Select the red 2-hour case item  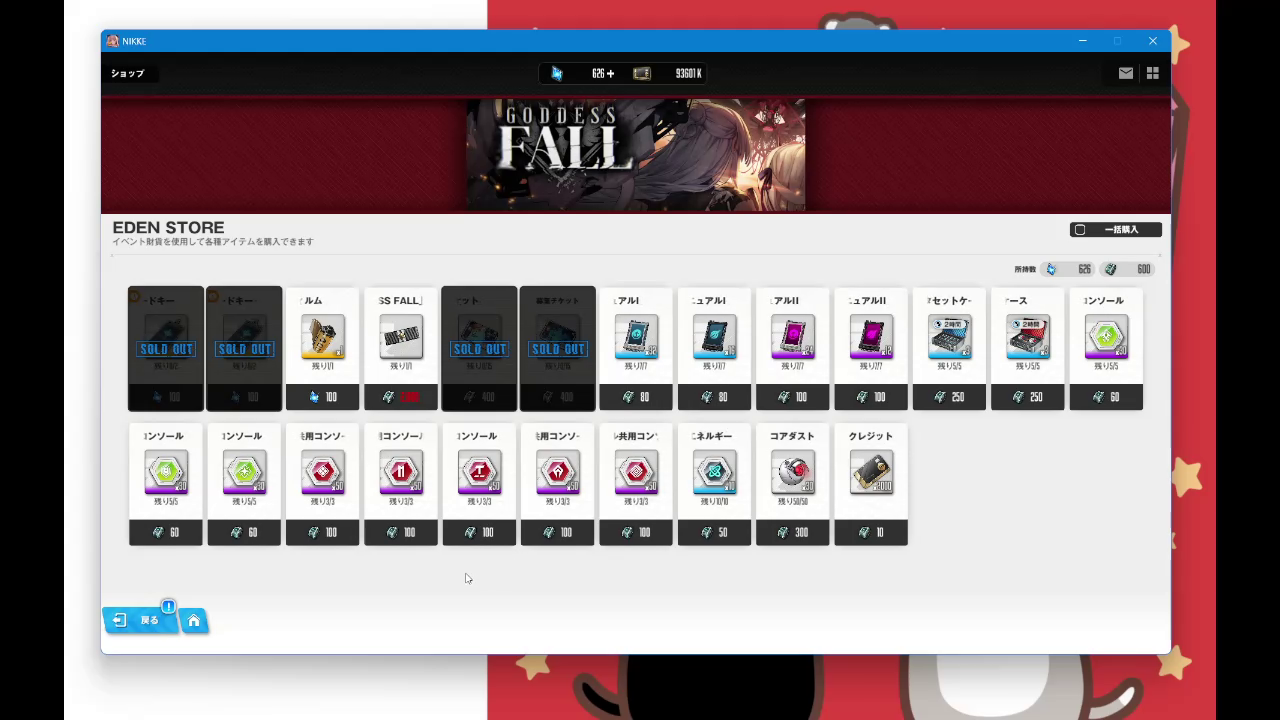pos(1027,338)
